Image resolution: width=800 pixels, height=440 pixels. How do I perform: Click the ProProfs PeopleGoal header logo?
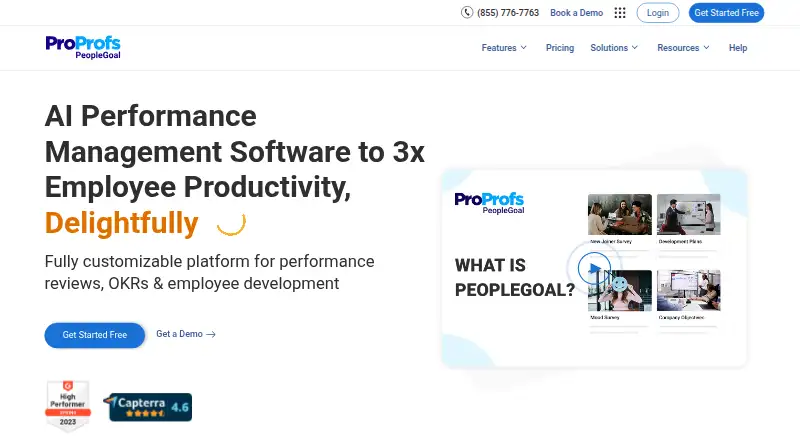pyautogui.click(x=83, y=47)
